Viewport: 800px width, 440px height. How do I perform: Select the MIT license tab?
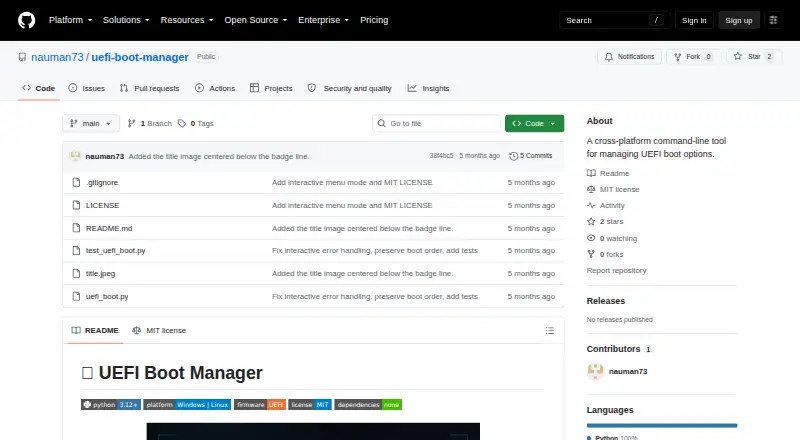[x=159, y=331]
